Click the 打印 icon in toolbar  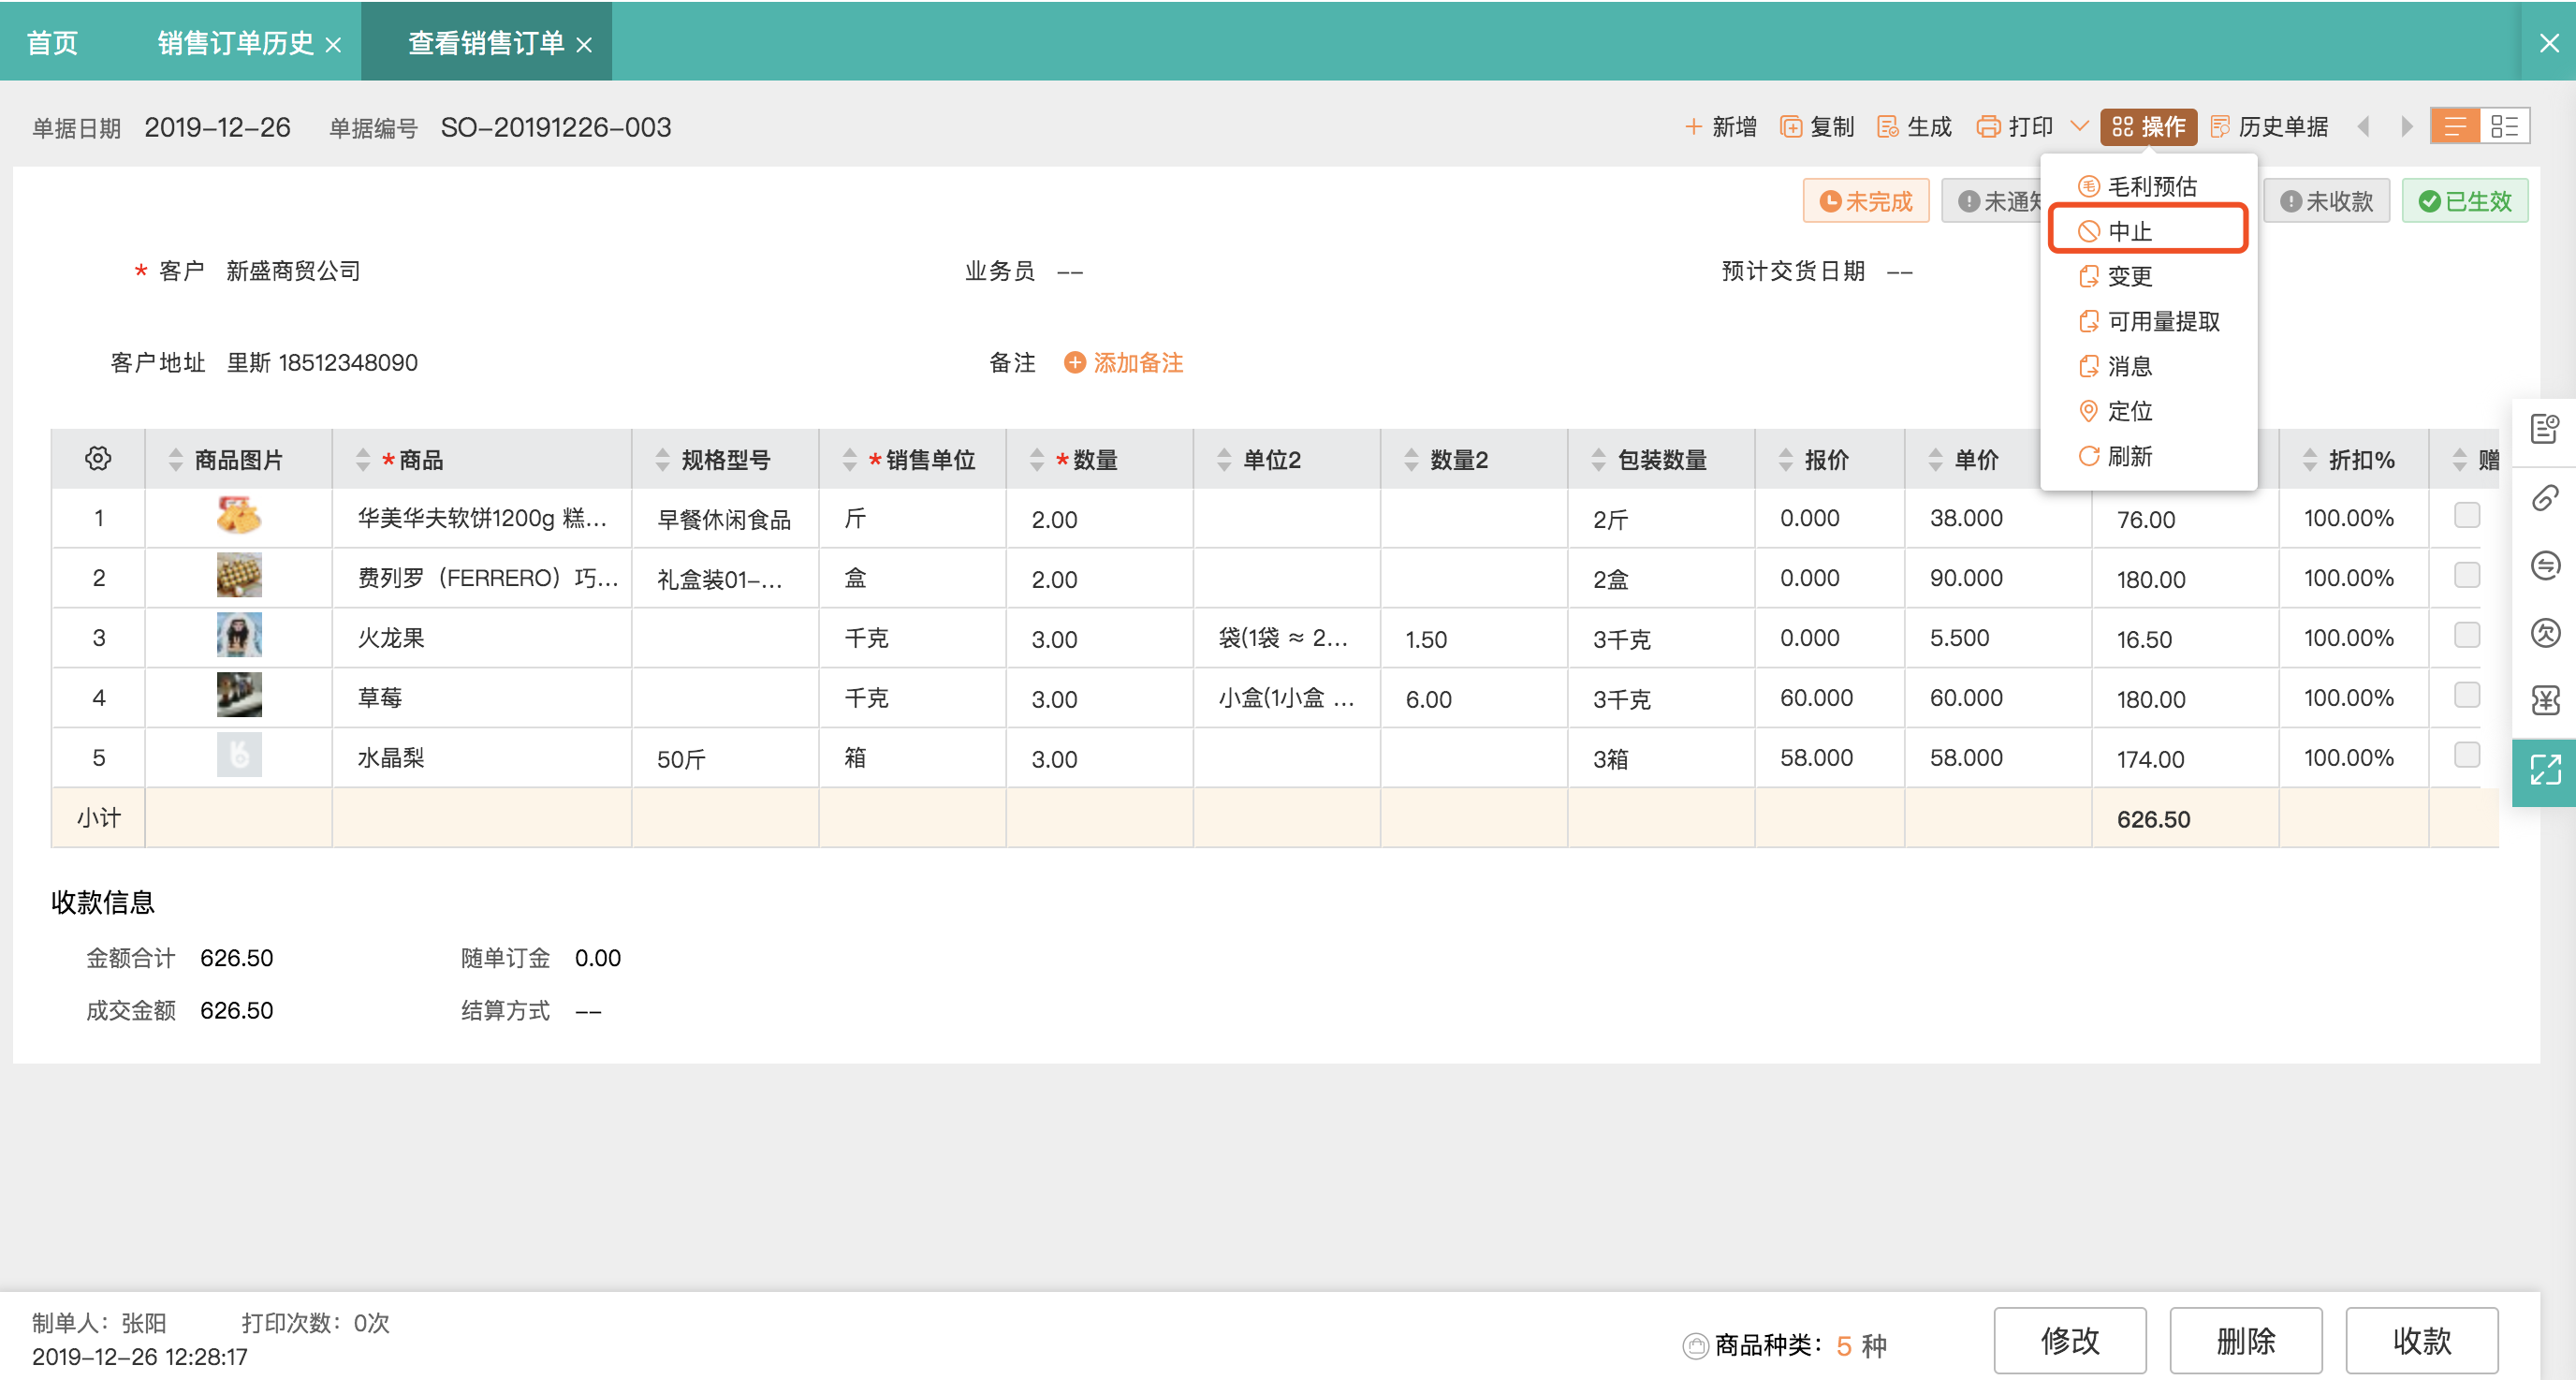click(x=1984, y=126)
